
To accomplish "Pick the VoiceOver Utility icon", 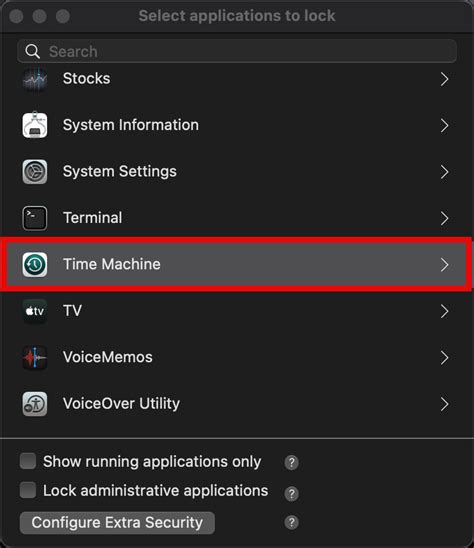I will (35, 404).
